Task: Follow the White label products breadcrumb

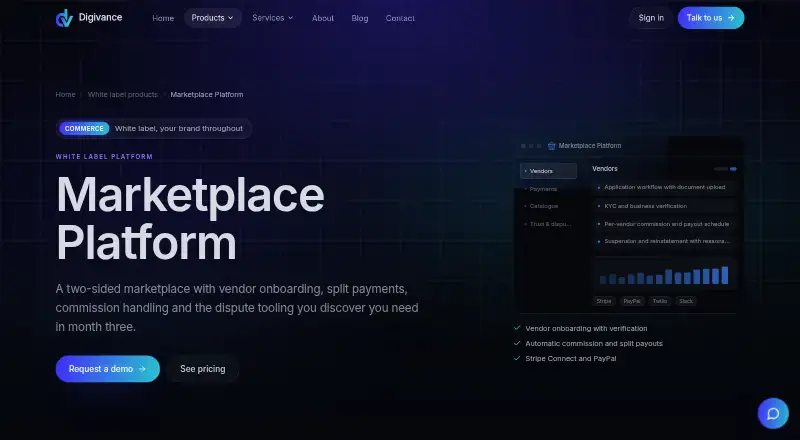Action: [x=122, y=94]
